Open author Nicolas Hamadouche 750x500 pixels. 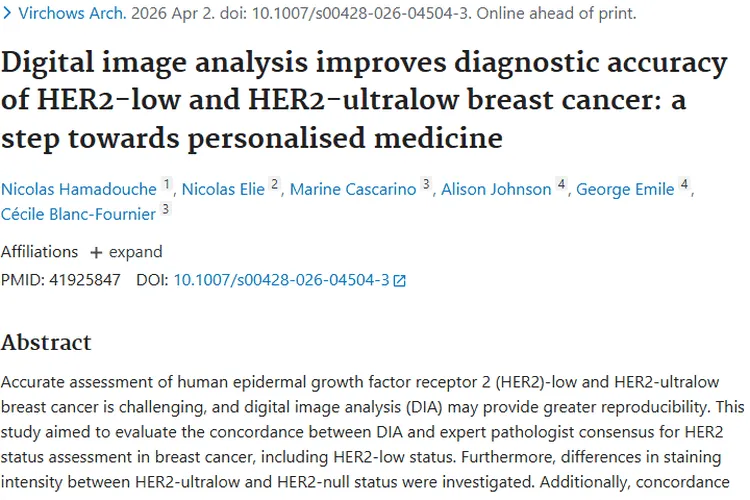click(79, 189)
